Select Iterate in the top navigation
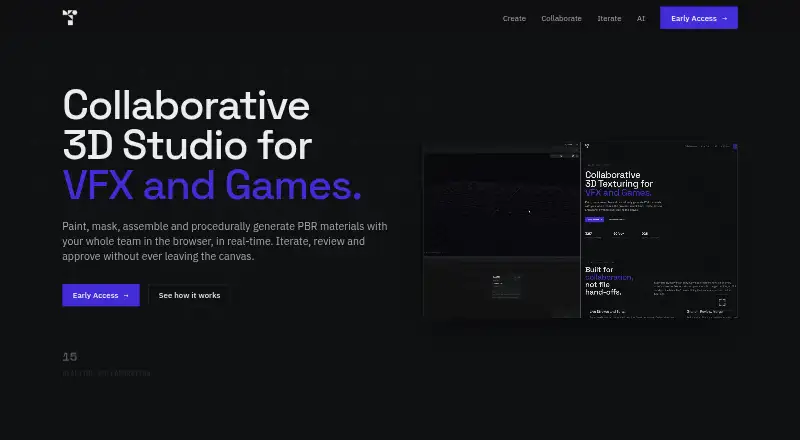Image resolution: width=800 pixels, height=440 pixels. [x=609, y=18]
